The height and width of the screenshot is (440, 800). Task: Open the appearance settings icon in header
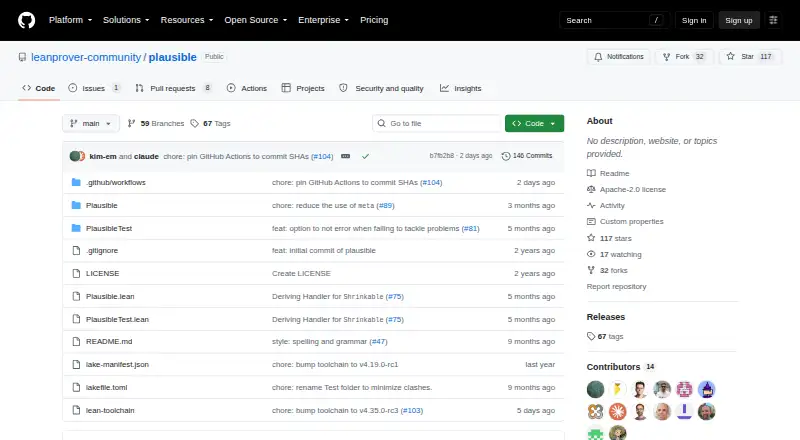click(x=773, y=20)
